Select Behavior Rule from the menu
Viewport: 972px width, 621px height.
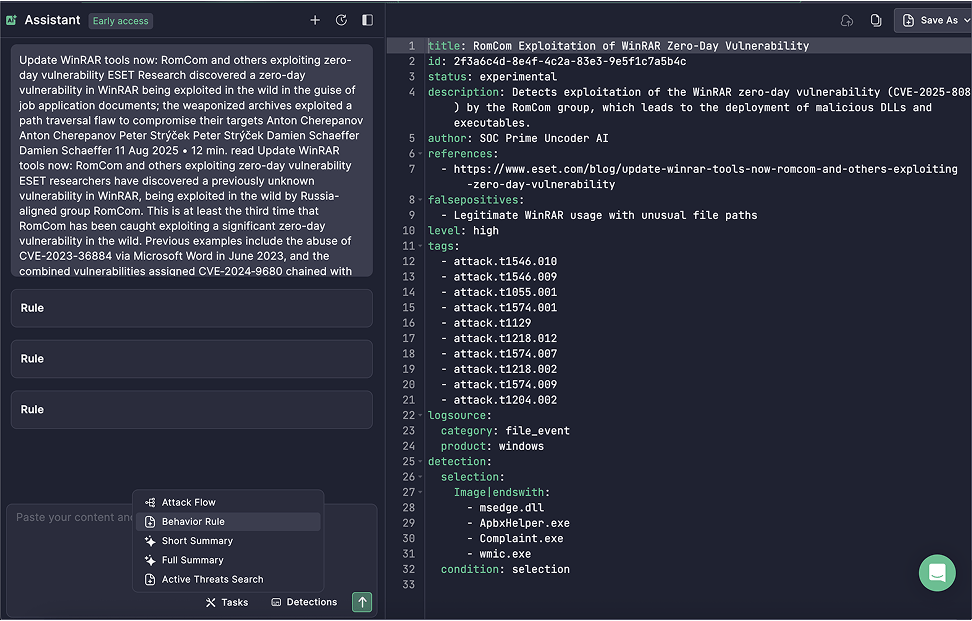point(195,521)
